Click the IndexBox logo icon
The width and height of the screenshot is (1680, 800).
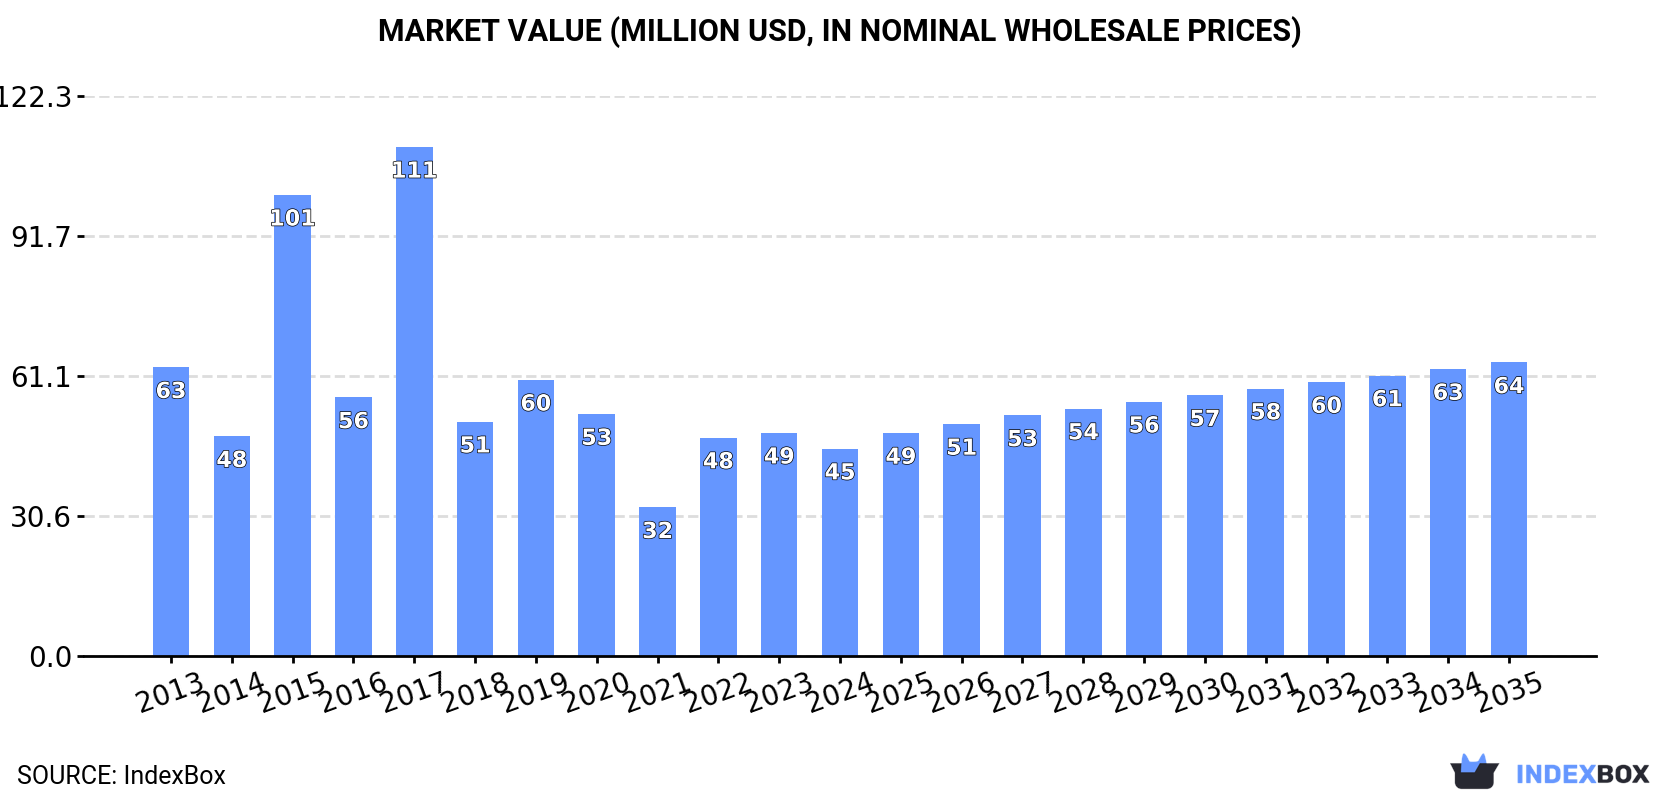point(1474,771)
